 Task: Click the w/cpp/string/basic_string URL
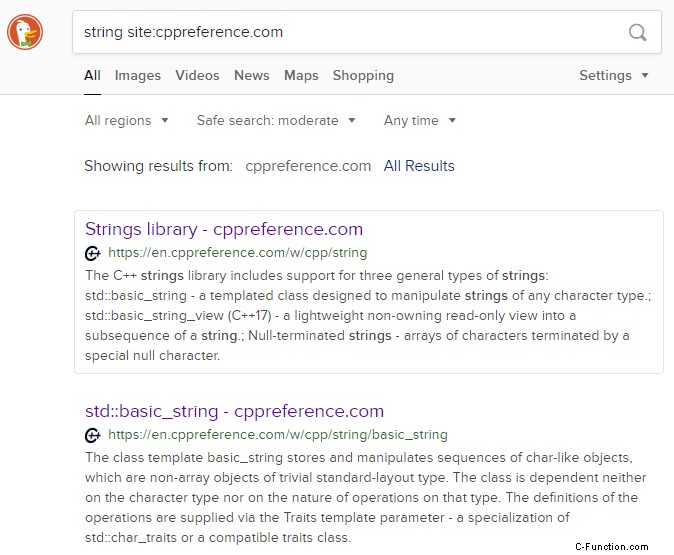tap(277, 435)
